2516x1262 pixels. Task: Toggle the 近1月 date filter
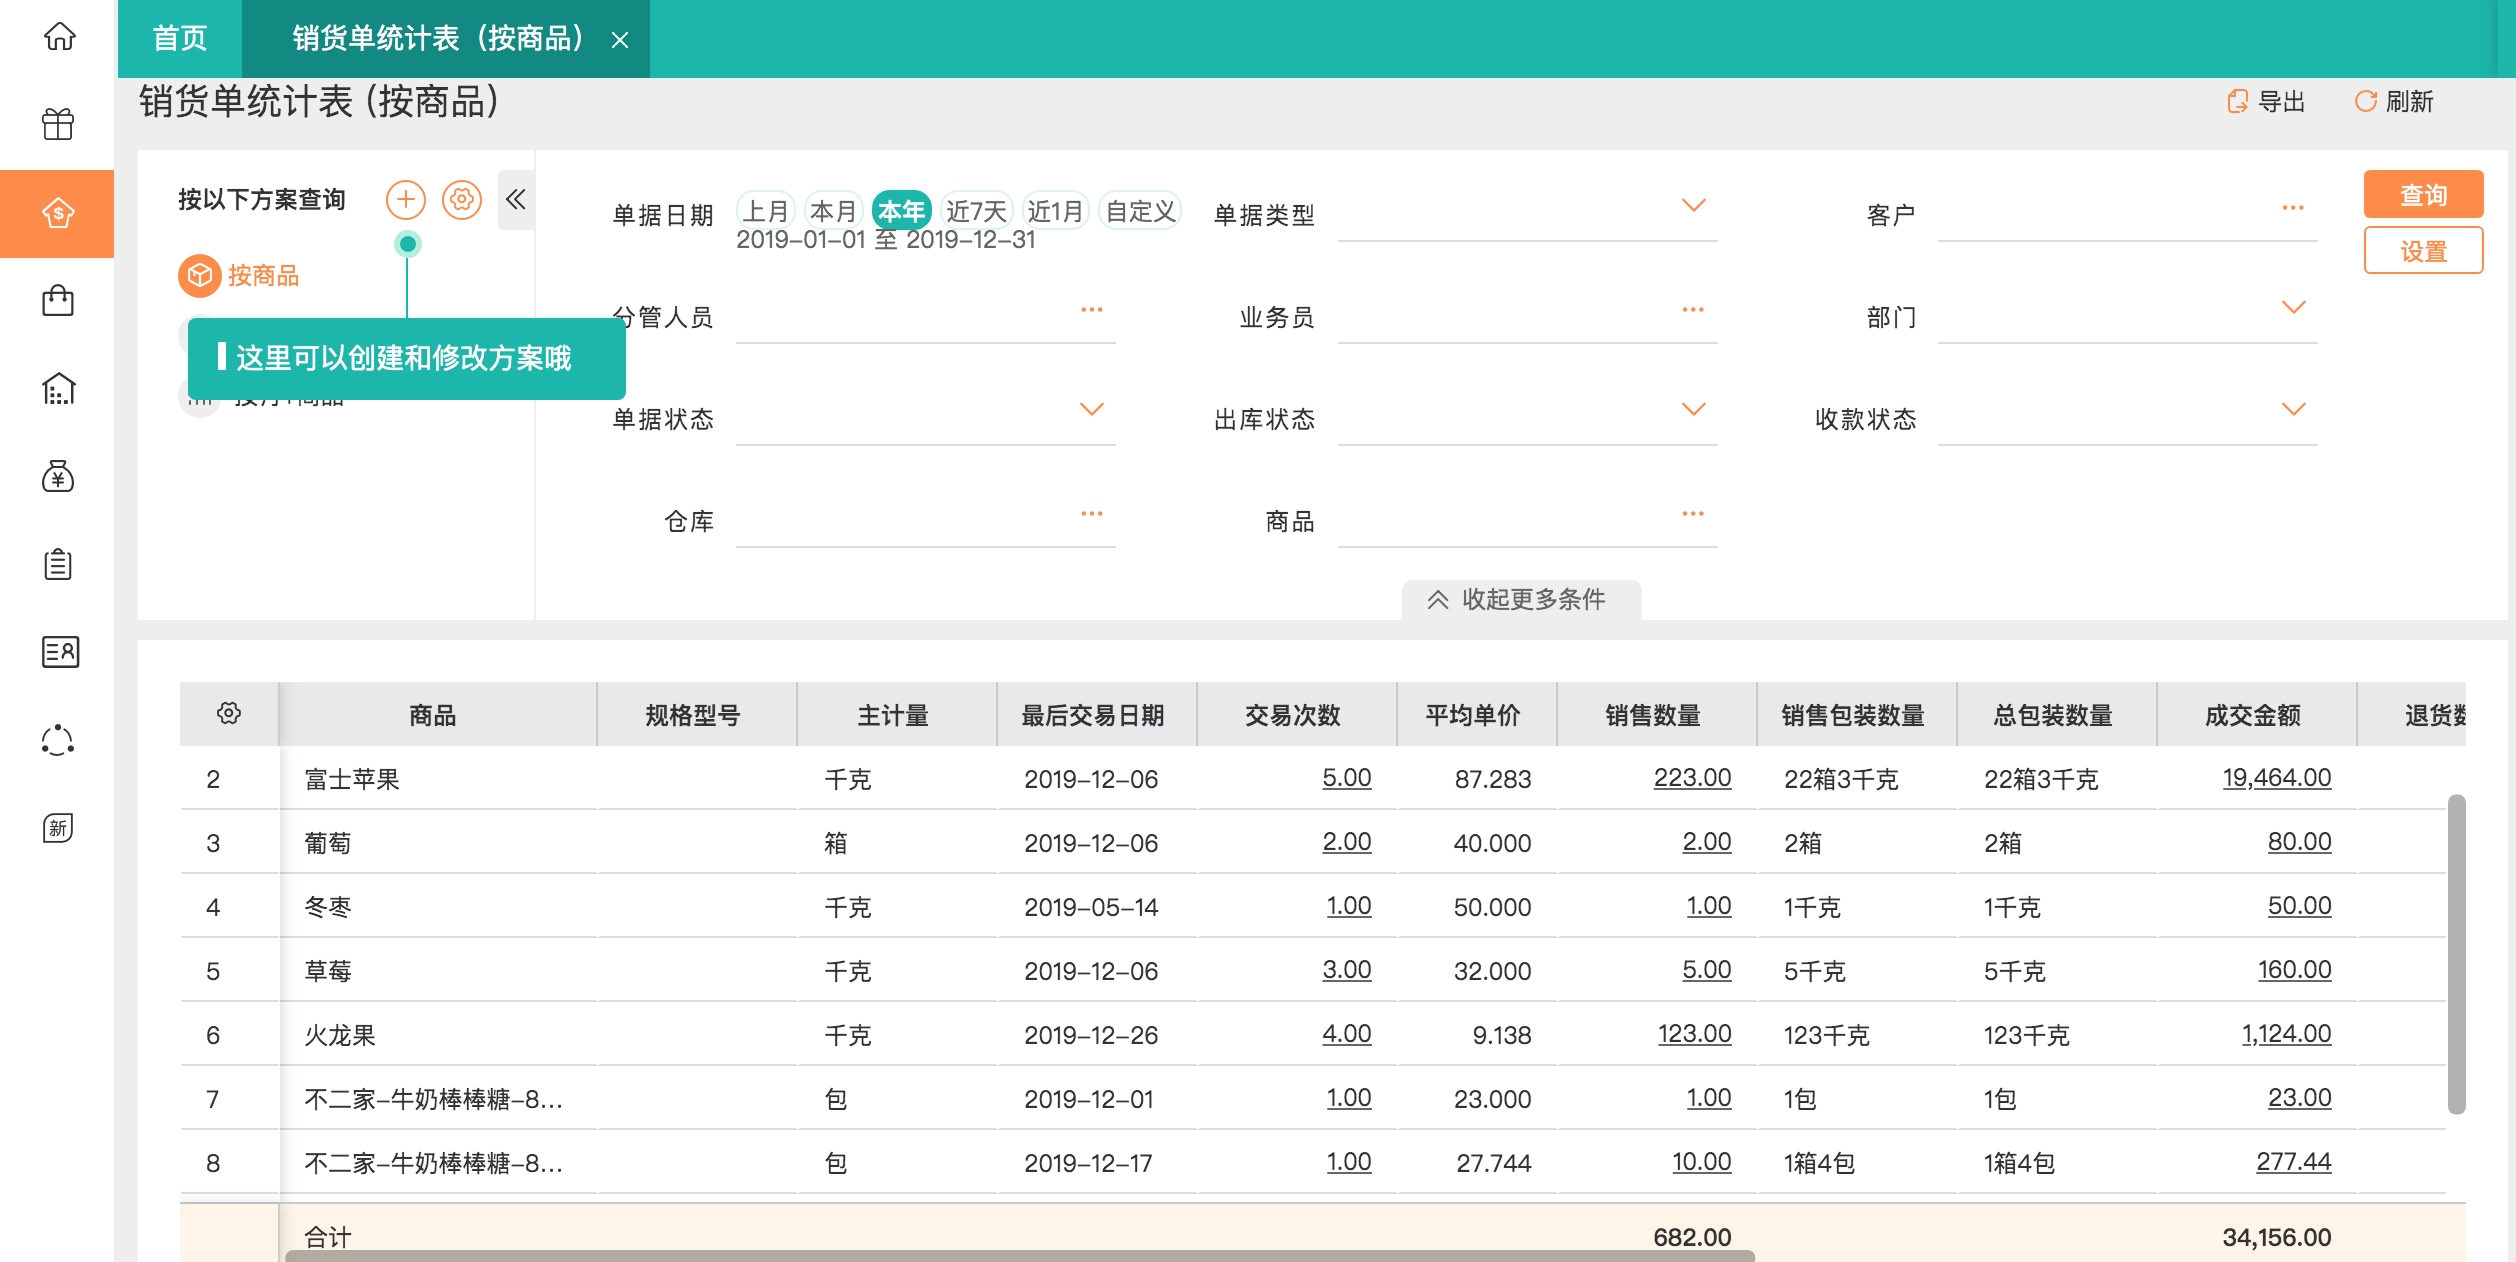pos(1055,211)
